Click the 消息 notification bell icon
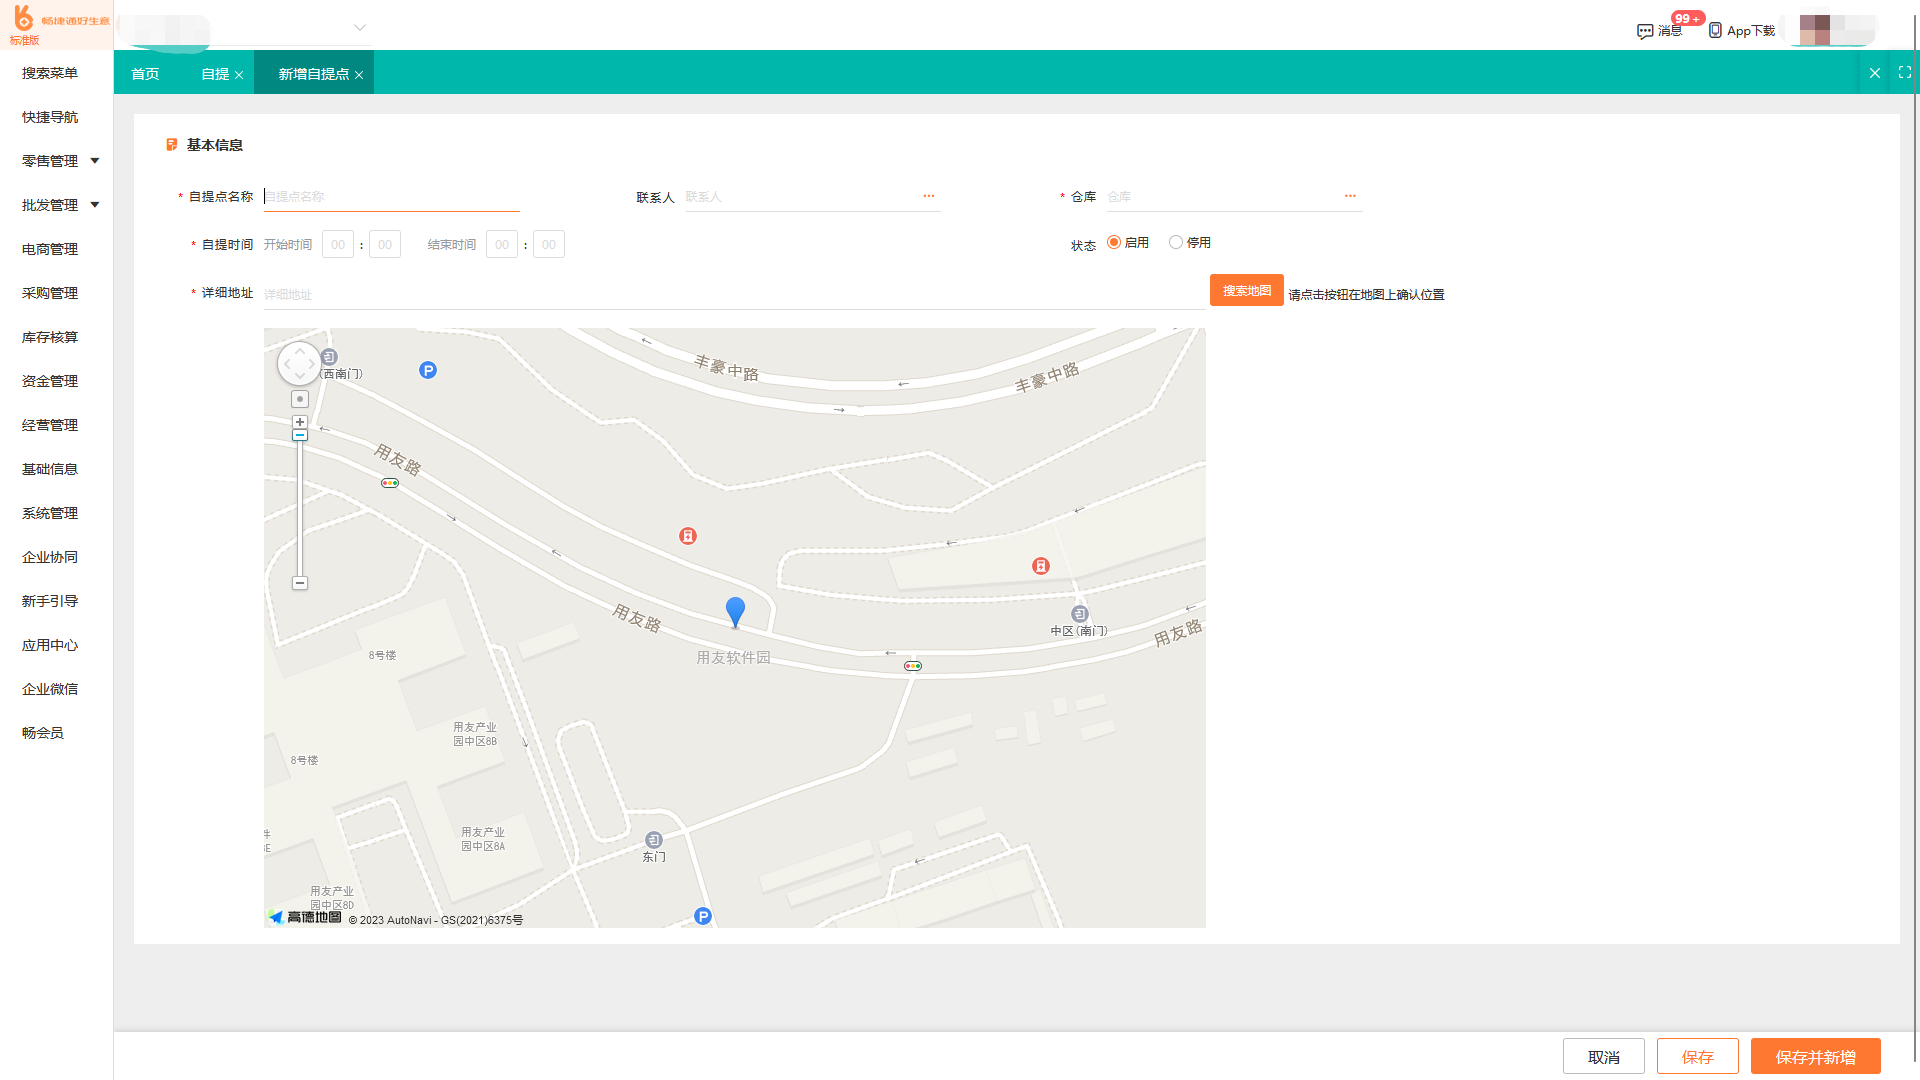 pyautogui.click(x=1659, y=29)
